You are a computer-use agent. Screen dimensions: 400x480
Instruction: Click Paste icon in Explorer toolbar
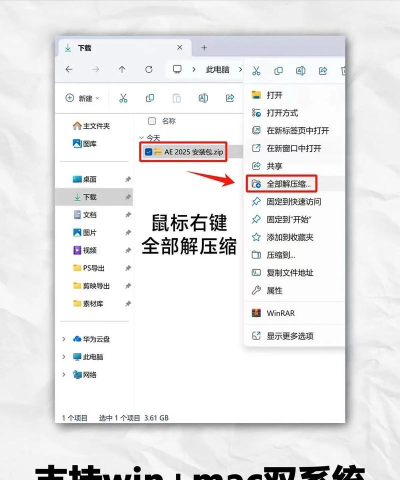coord(176,98)
